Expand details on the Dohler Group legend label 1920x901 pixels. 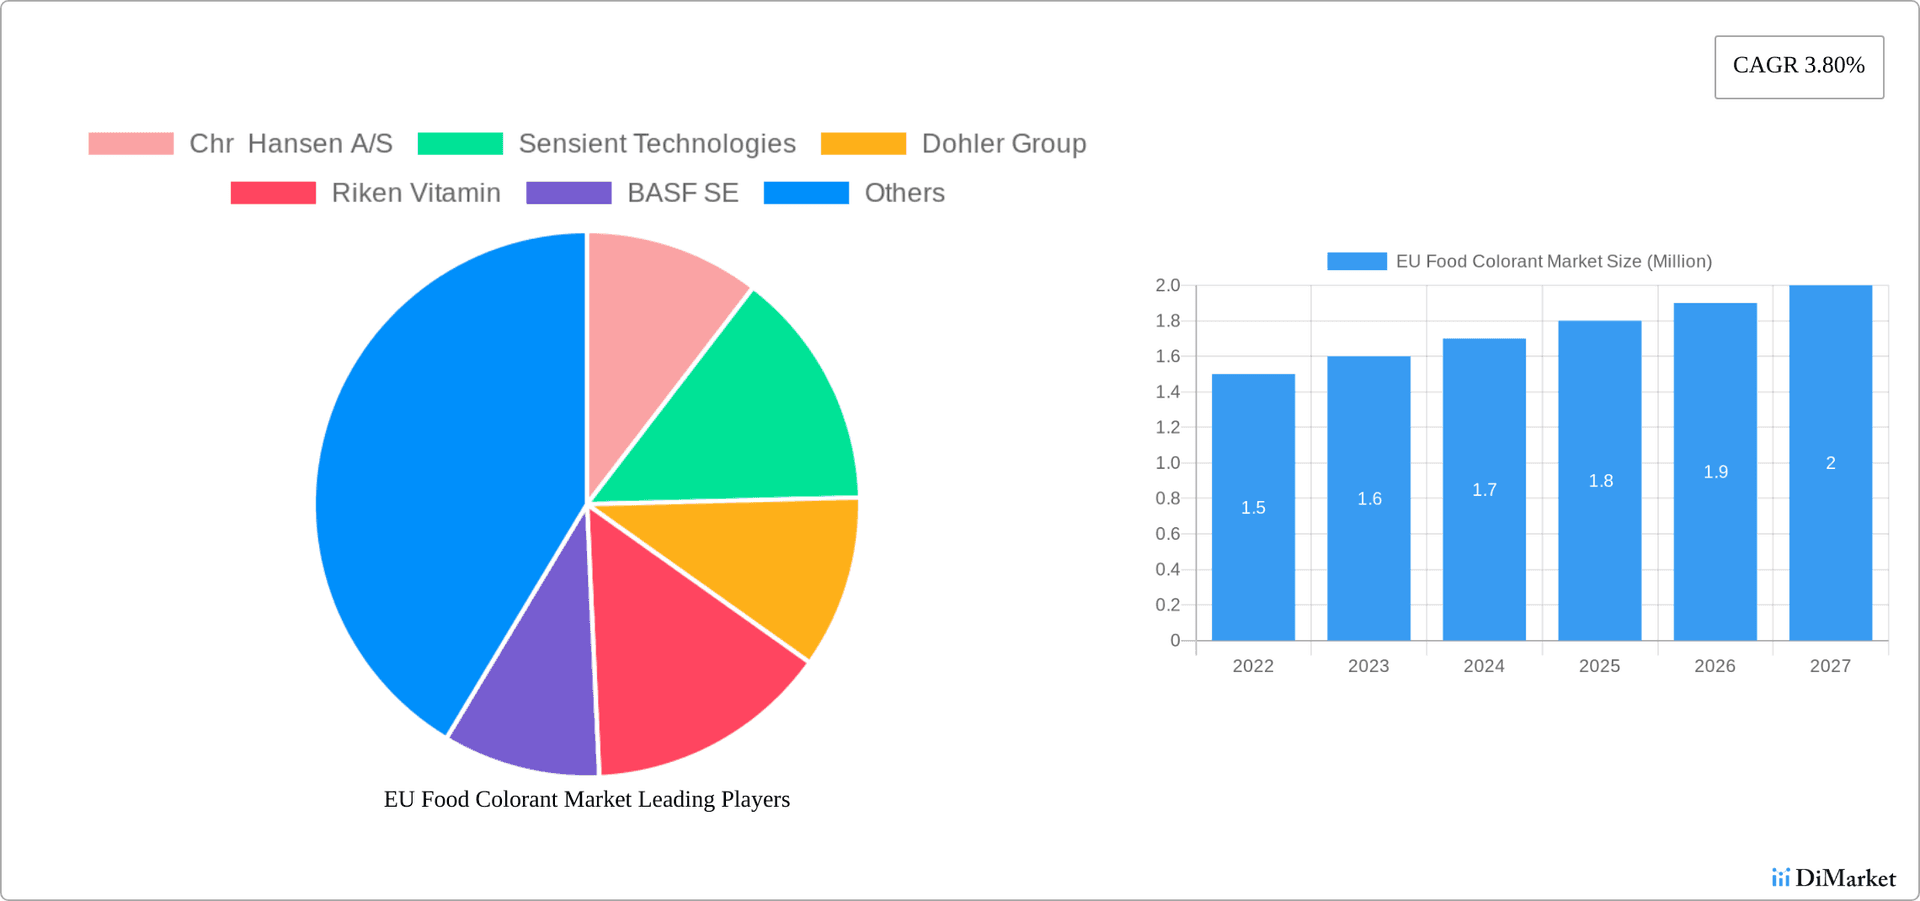[x=1004, y=143]
